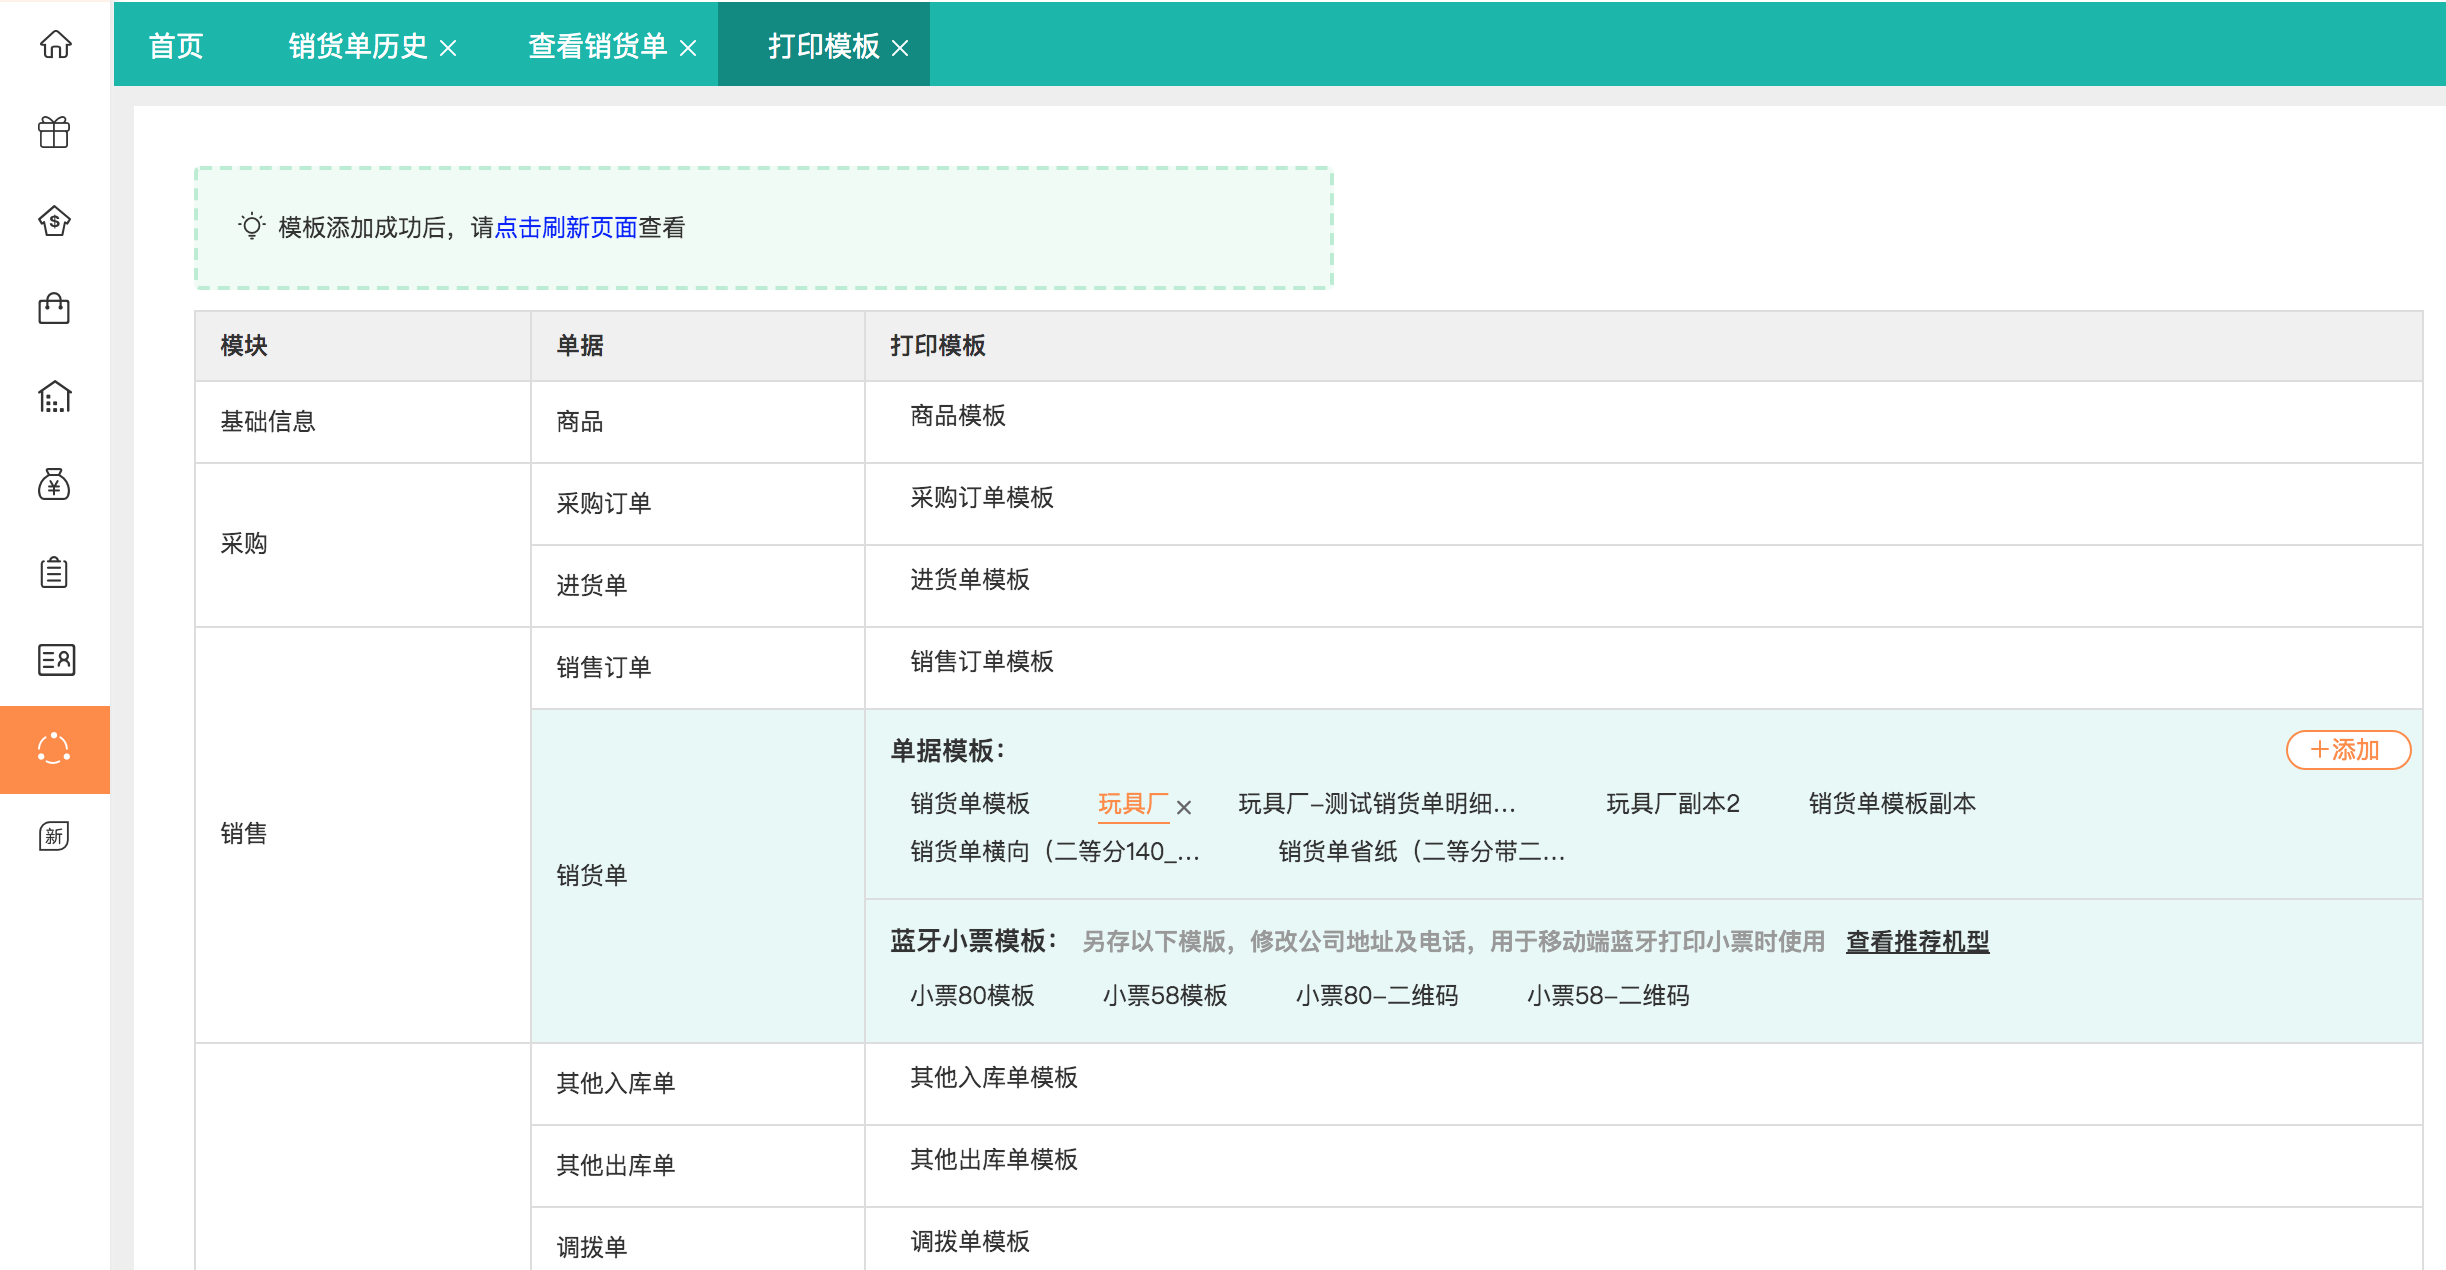
Task: Click the gift/rewards sidebar icon
Action: coord(55,133)
